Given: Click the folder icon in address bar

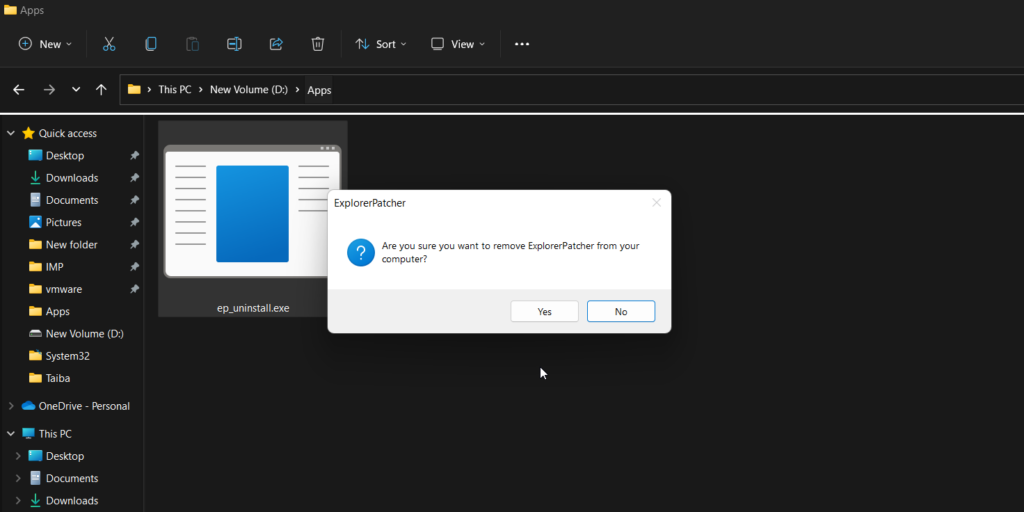Looking at the screenshot, I should [x=134, y=89].
